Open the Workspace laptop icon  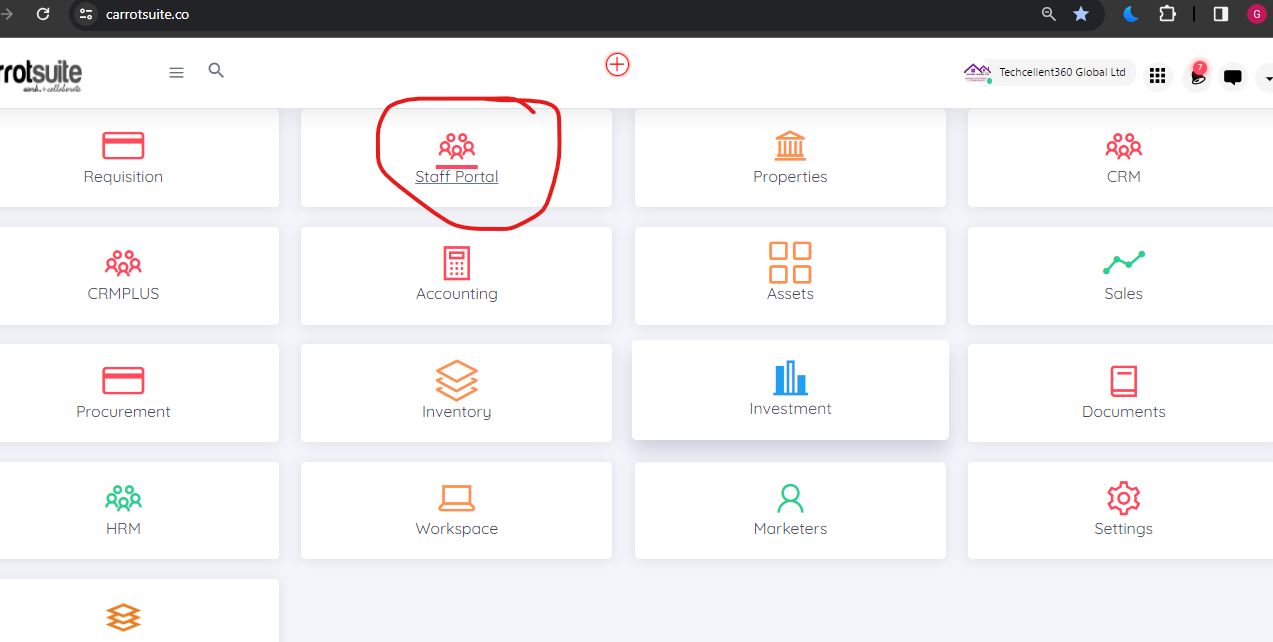pos(457,498)
